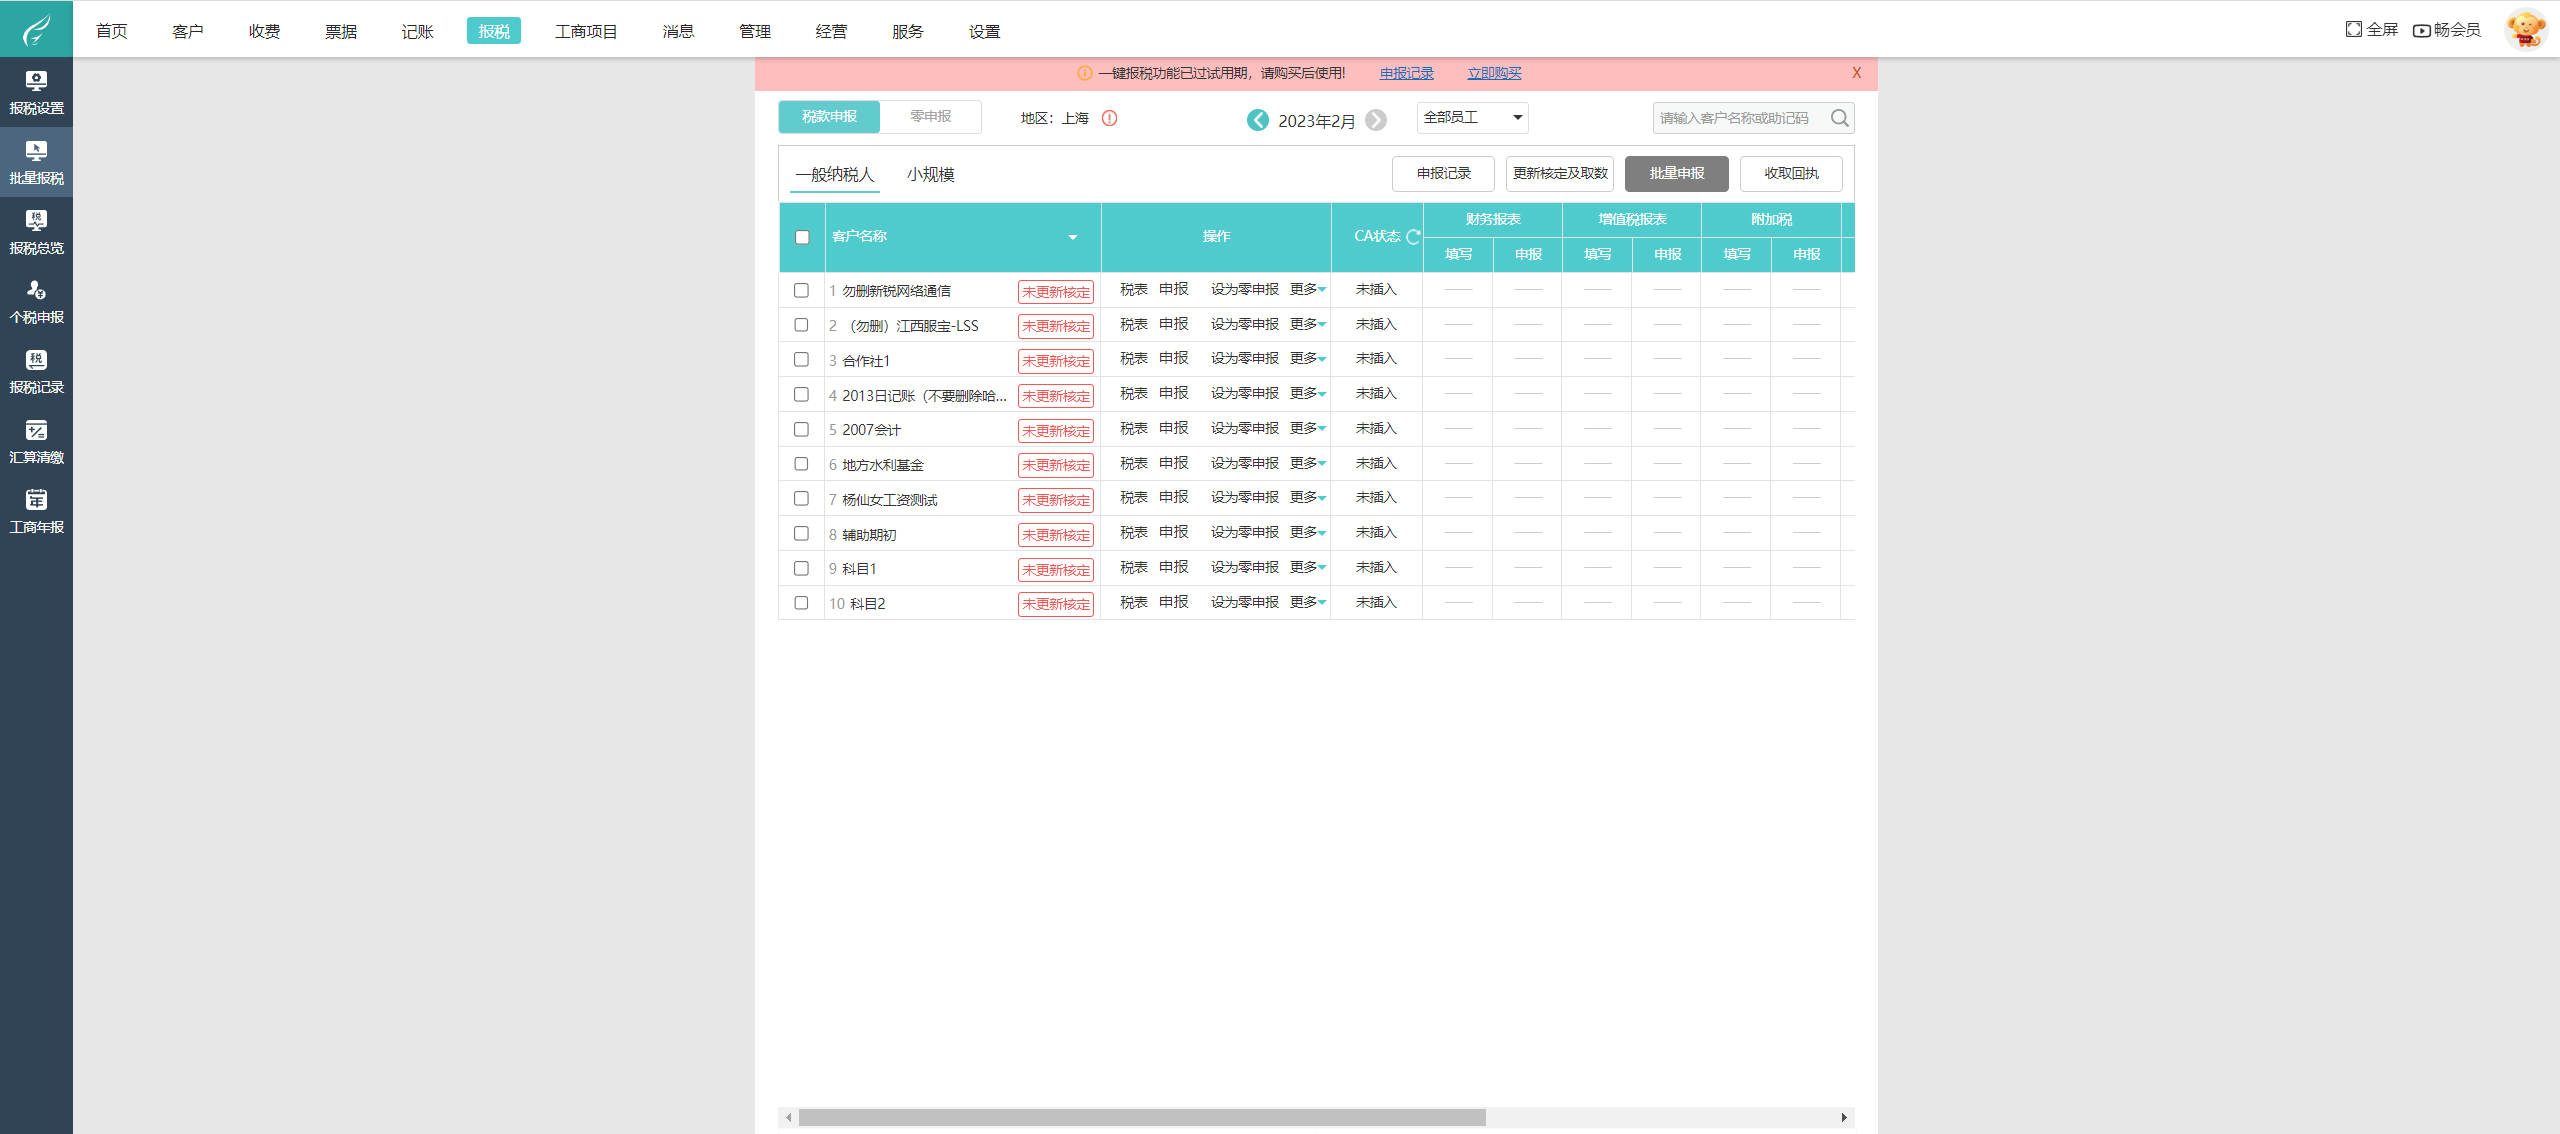Expand 更多 dropdown for 勿删新锐网络通信

(x=1308, y=289)
